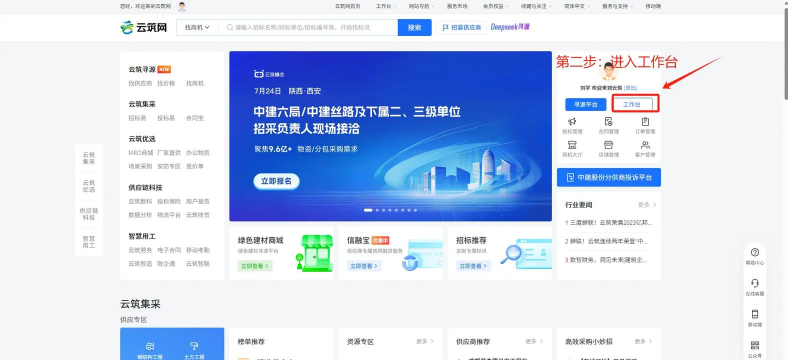Enter the 工作台 button in user card

[632, 105]
